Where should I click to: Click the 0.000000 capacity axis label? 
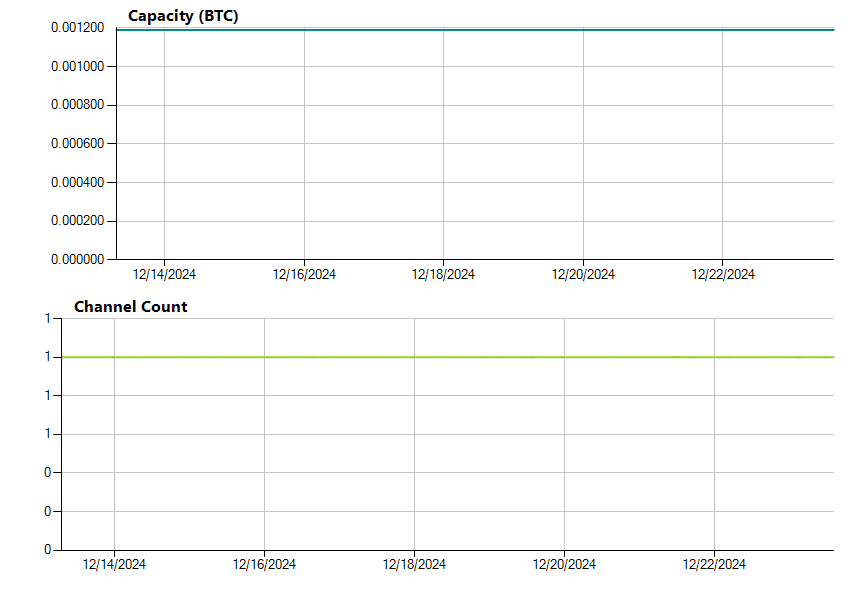pyautogui.click(x=77, y=259)
